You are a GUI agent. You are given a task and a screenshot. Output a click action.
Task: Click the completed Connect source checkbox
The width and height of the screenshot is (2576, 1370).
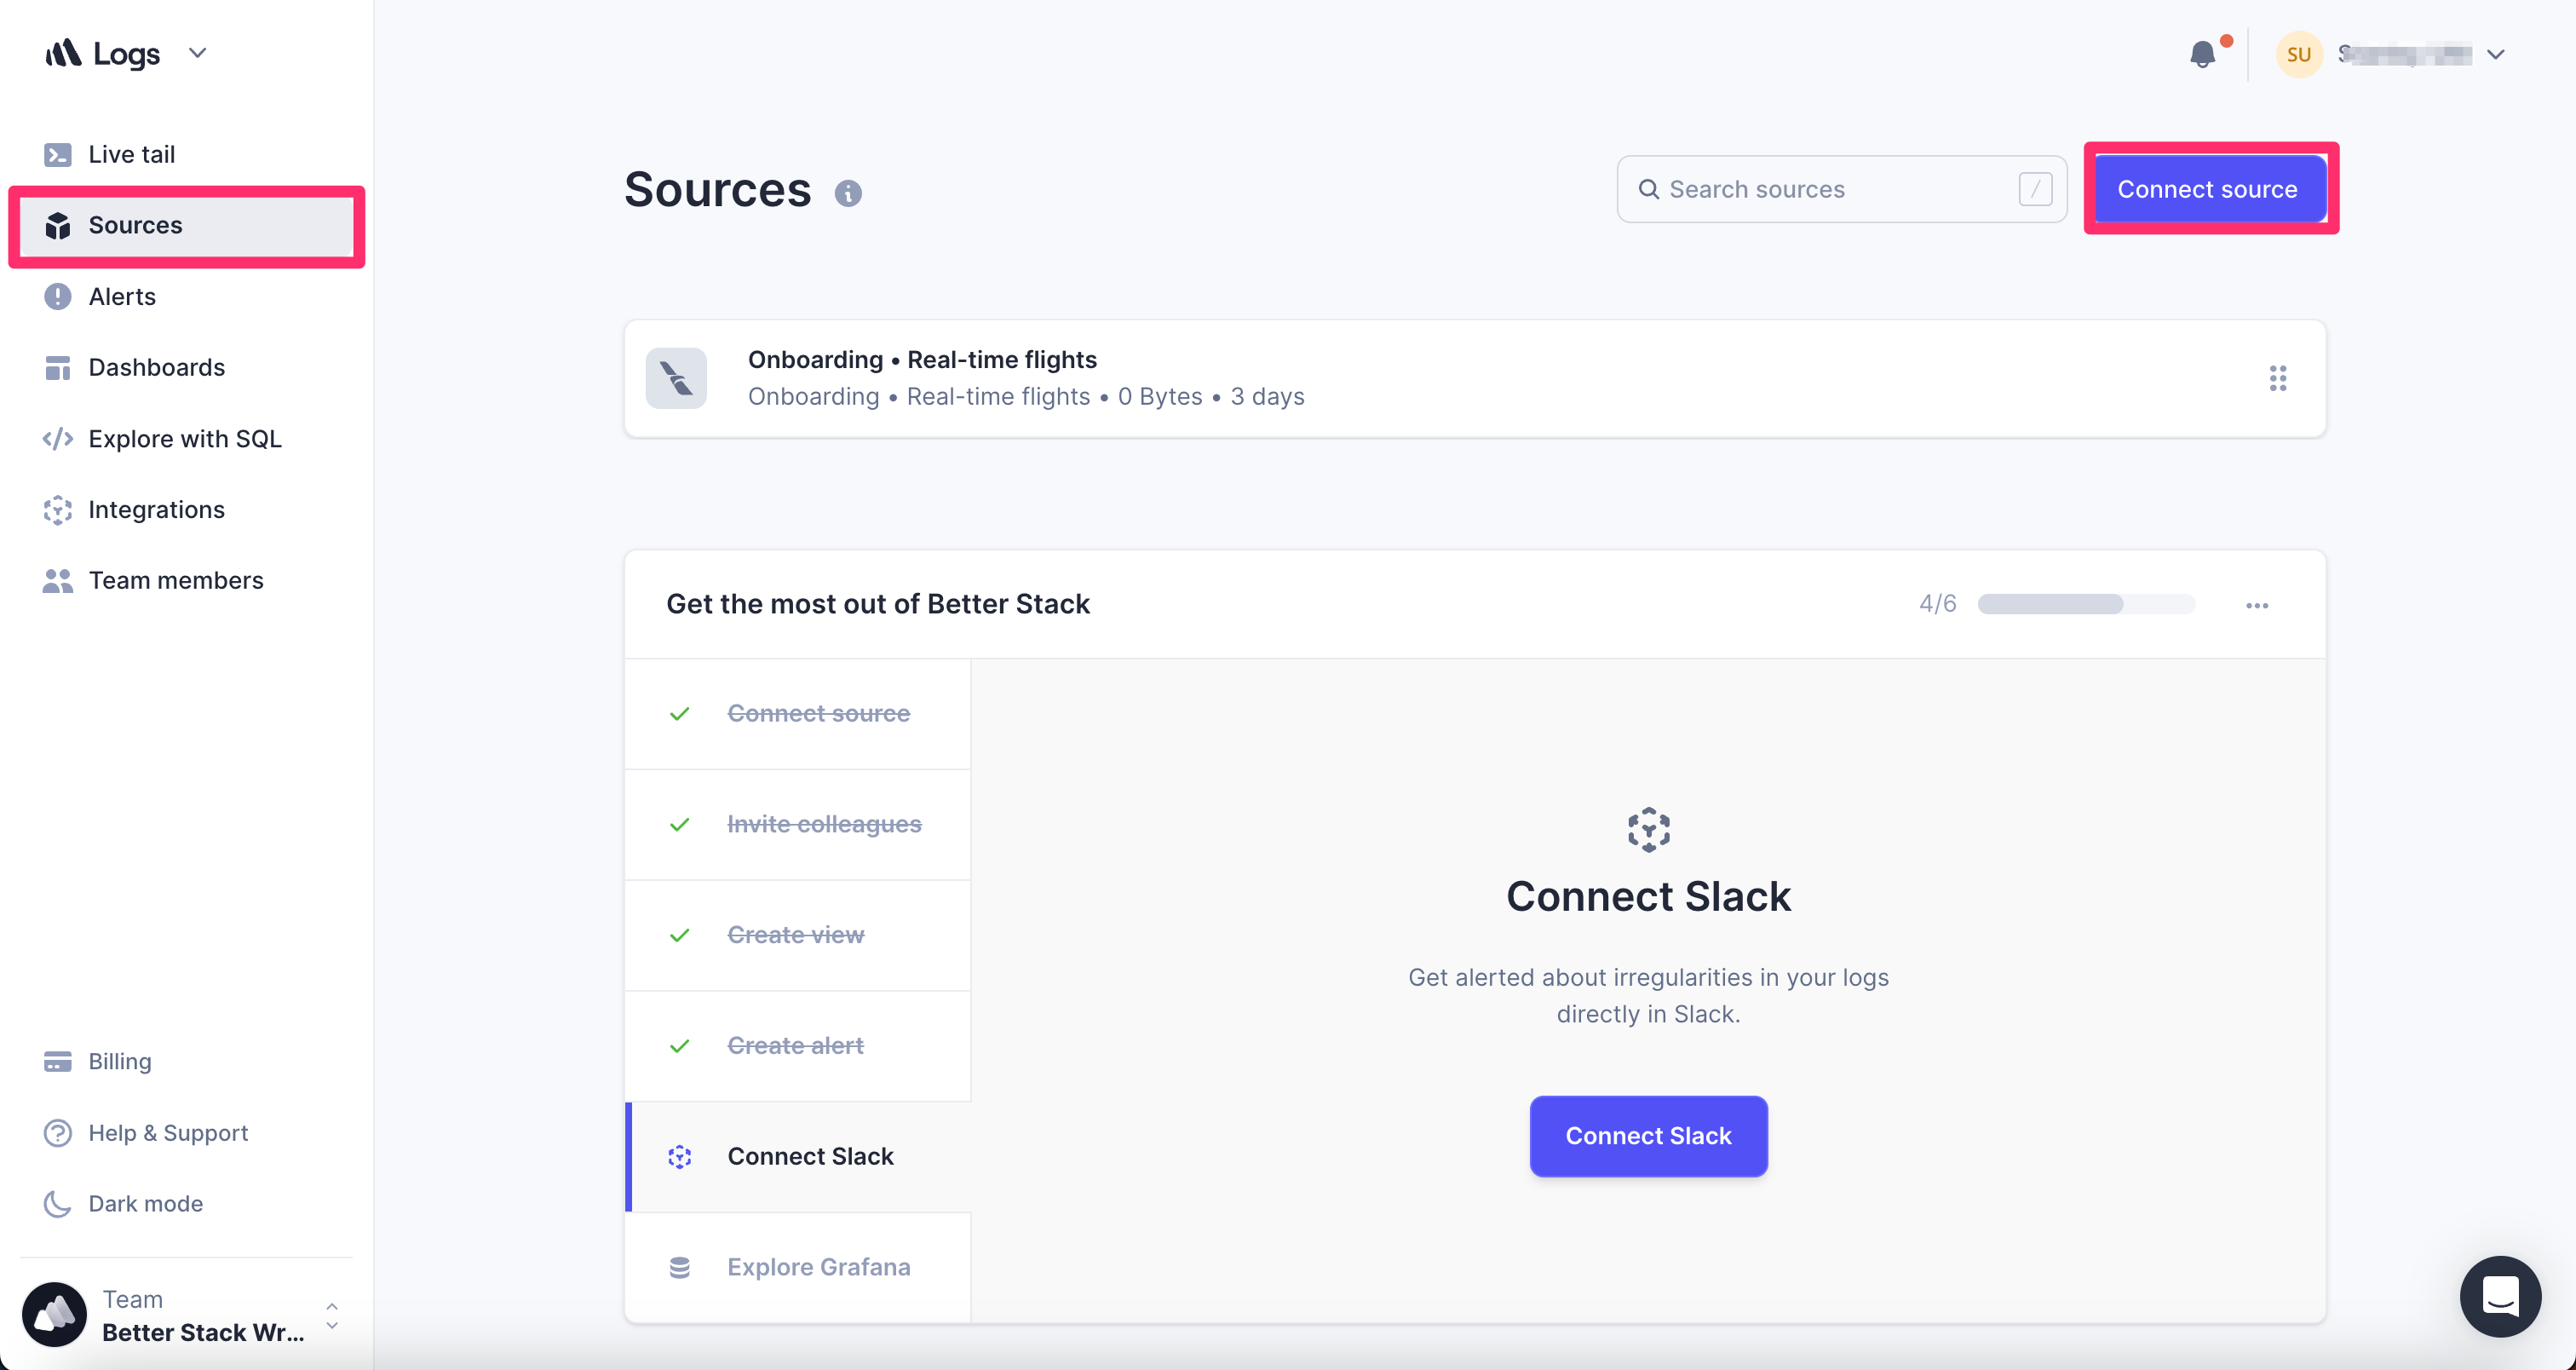pyautogui.click(x=678, y=712)
